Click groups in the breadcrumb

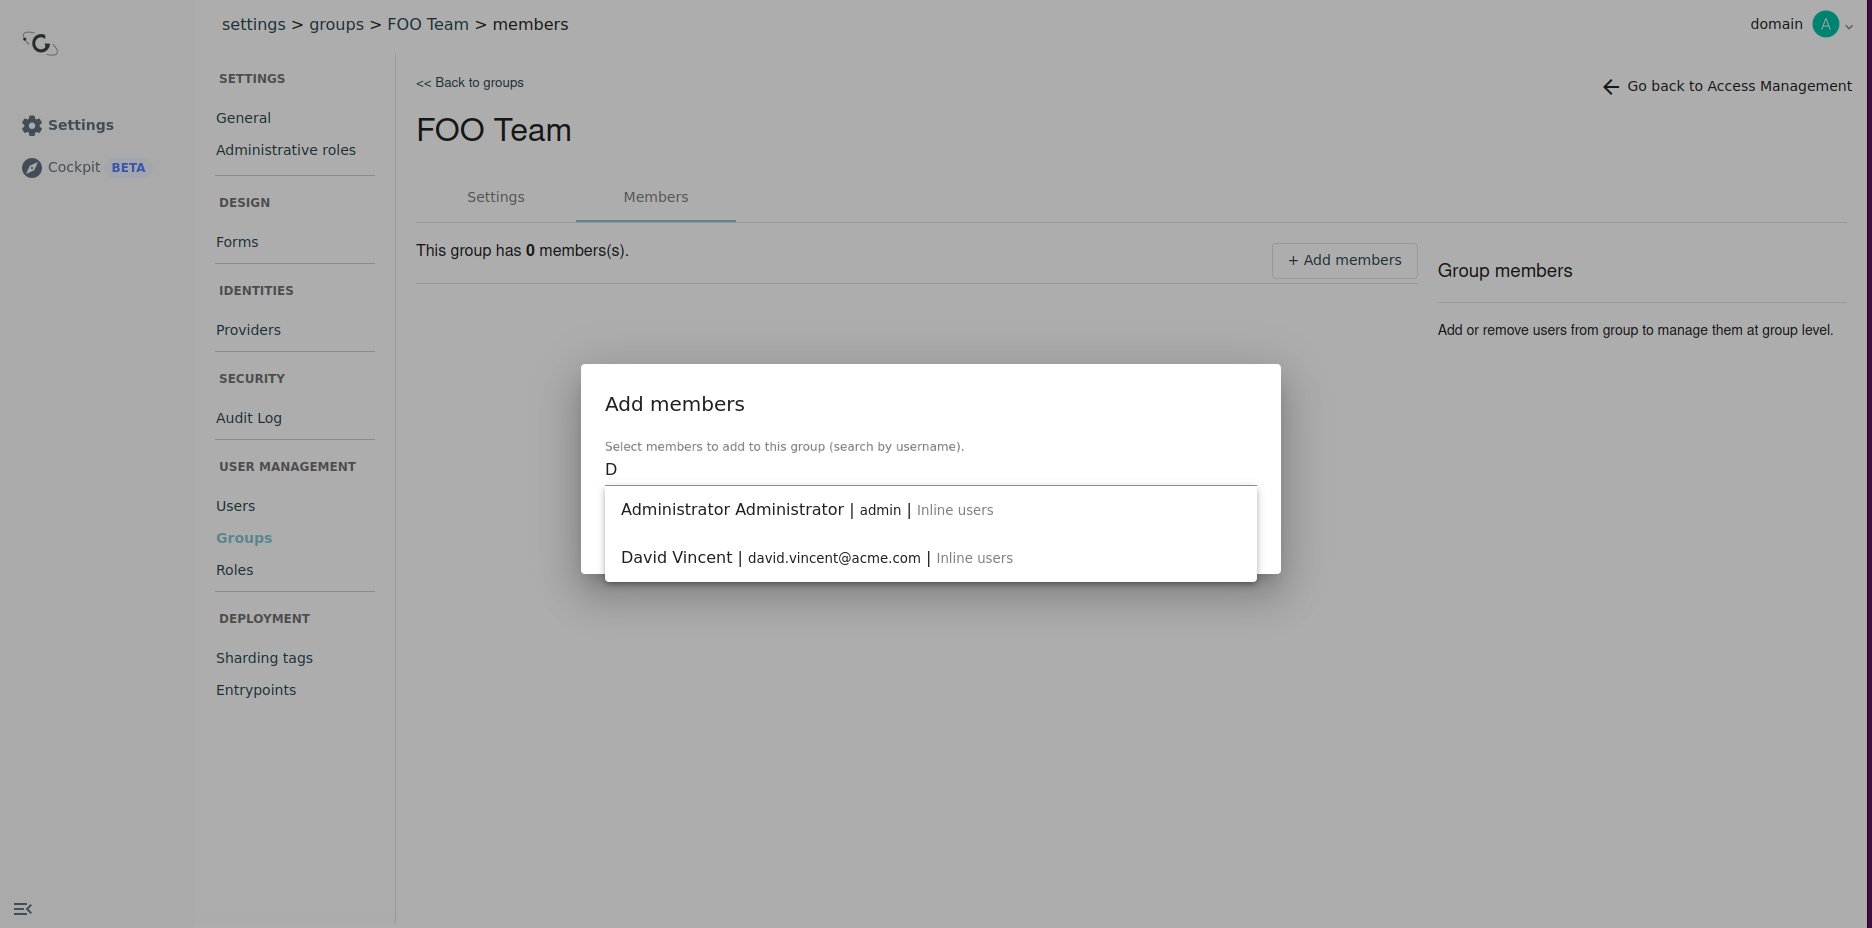(x=336, y=24)
